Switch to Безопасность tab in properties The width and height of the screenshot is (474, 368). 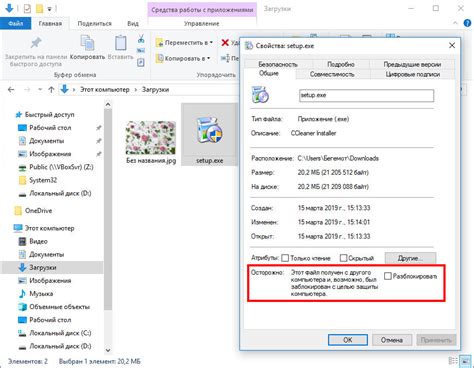tap(278, 64)
